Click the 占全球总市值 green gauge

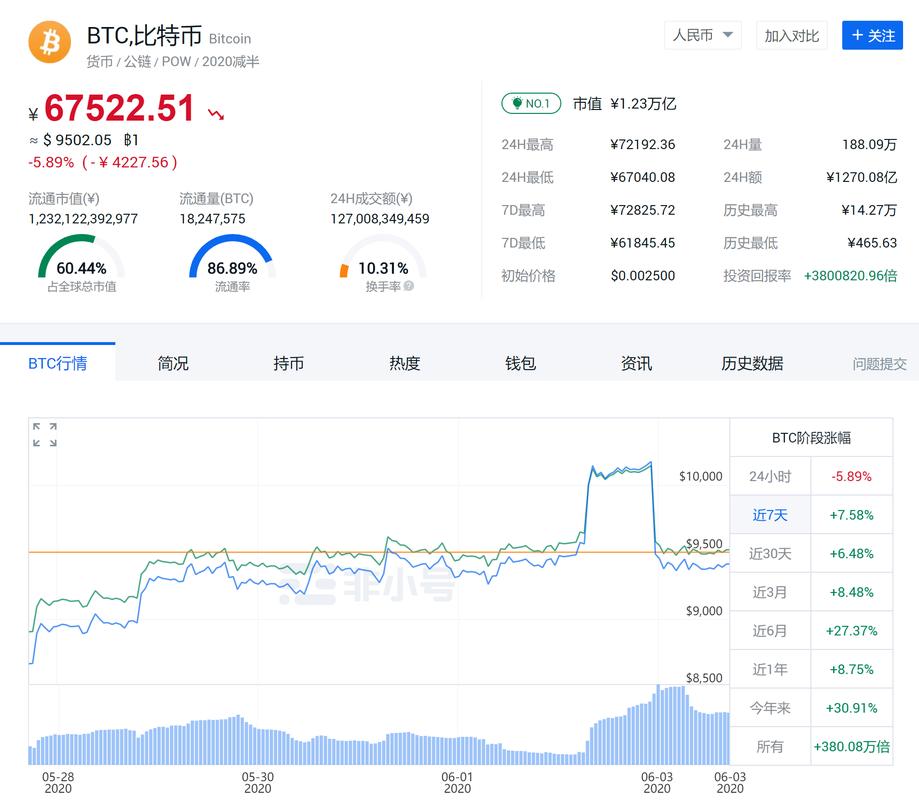tap(81, 262)
